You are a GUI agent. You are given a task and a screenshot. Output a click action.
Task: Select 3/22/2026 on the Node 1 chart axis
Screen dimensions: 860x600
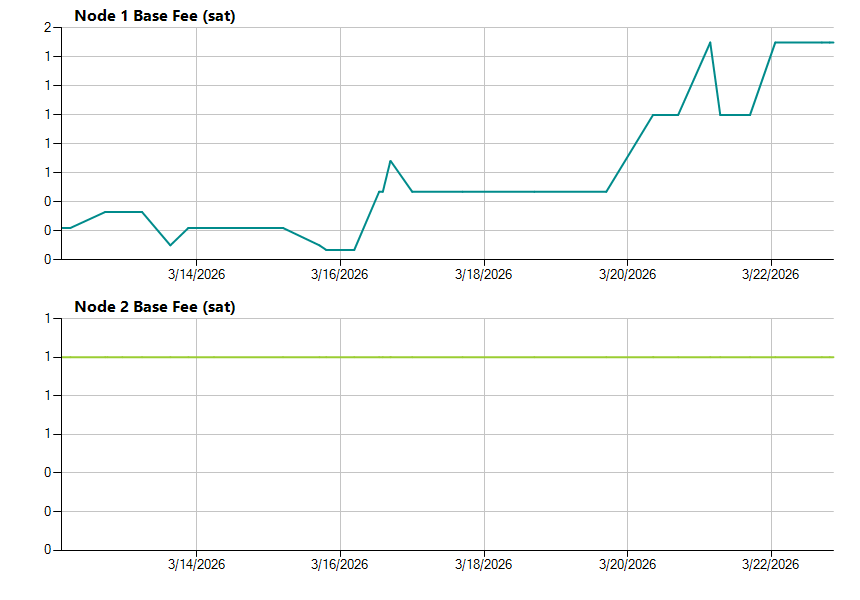click(771, 274)
